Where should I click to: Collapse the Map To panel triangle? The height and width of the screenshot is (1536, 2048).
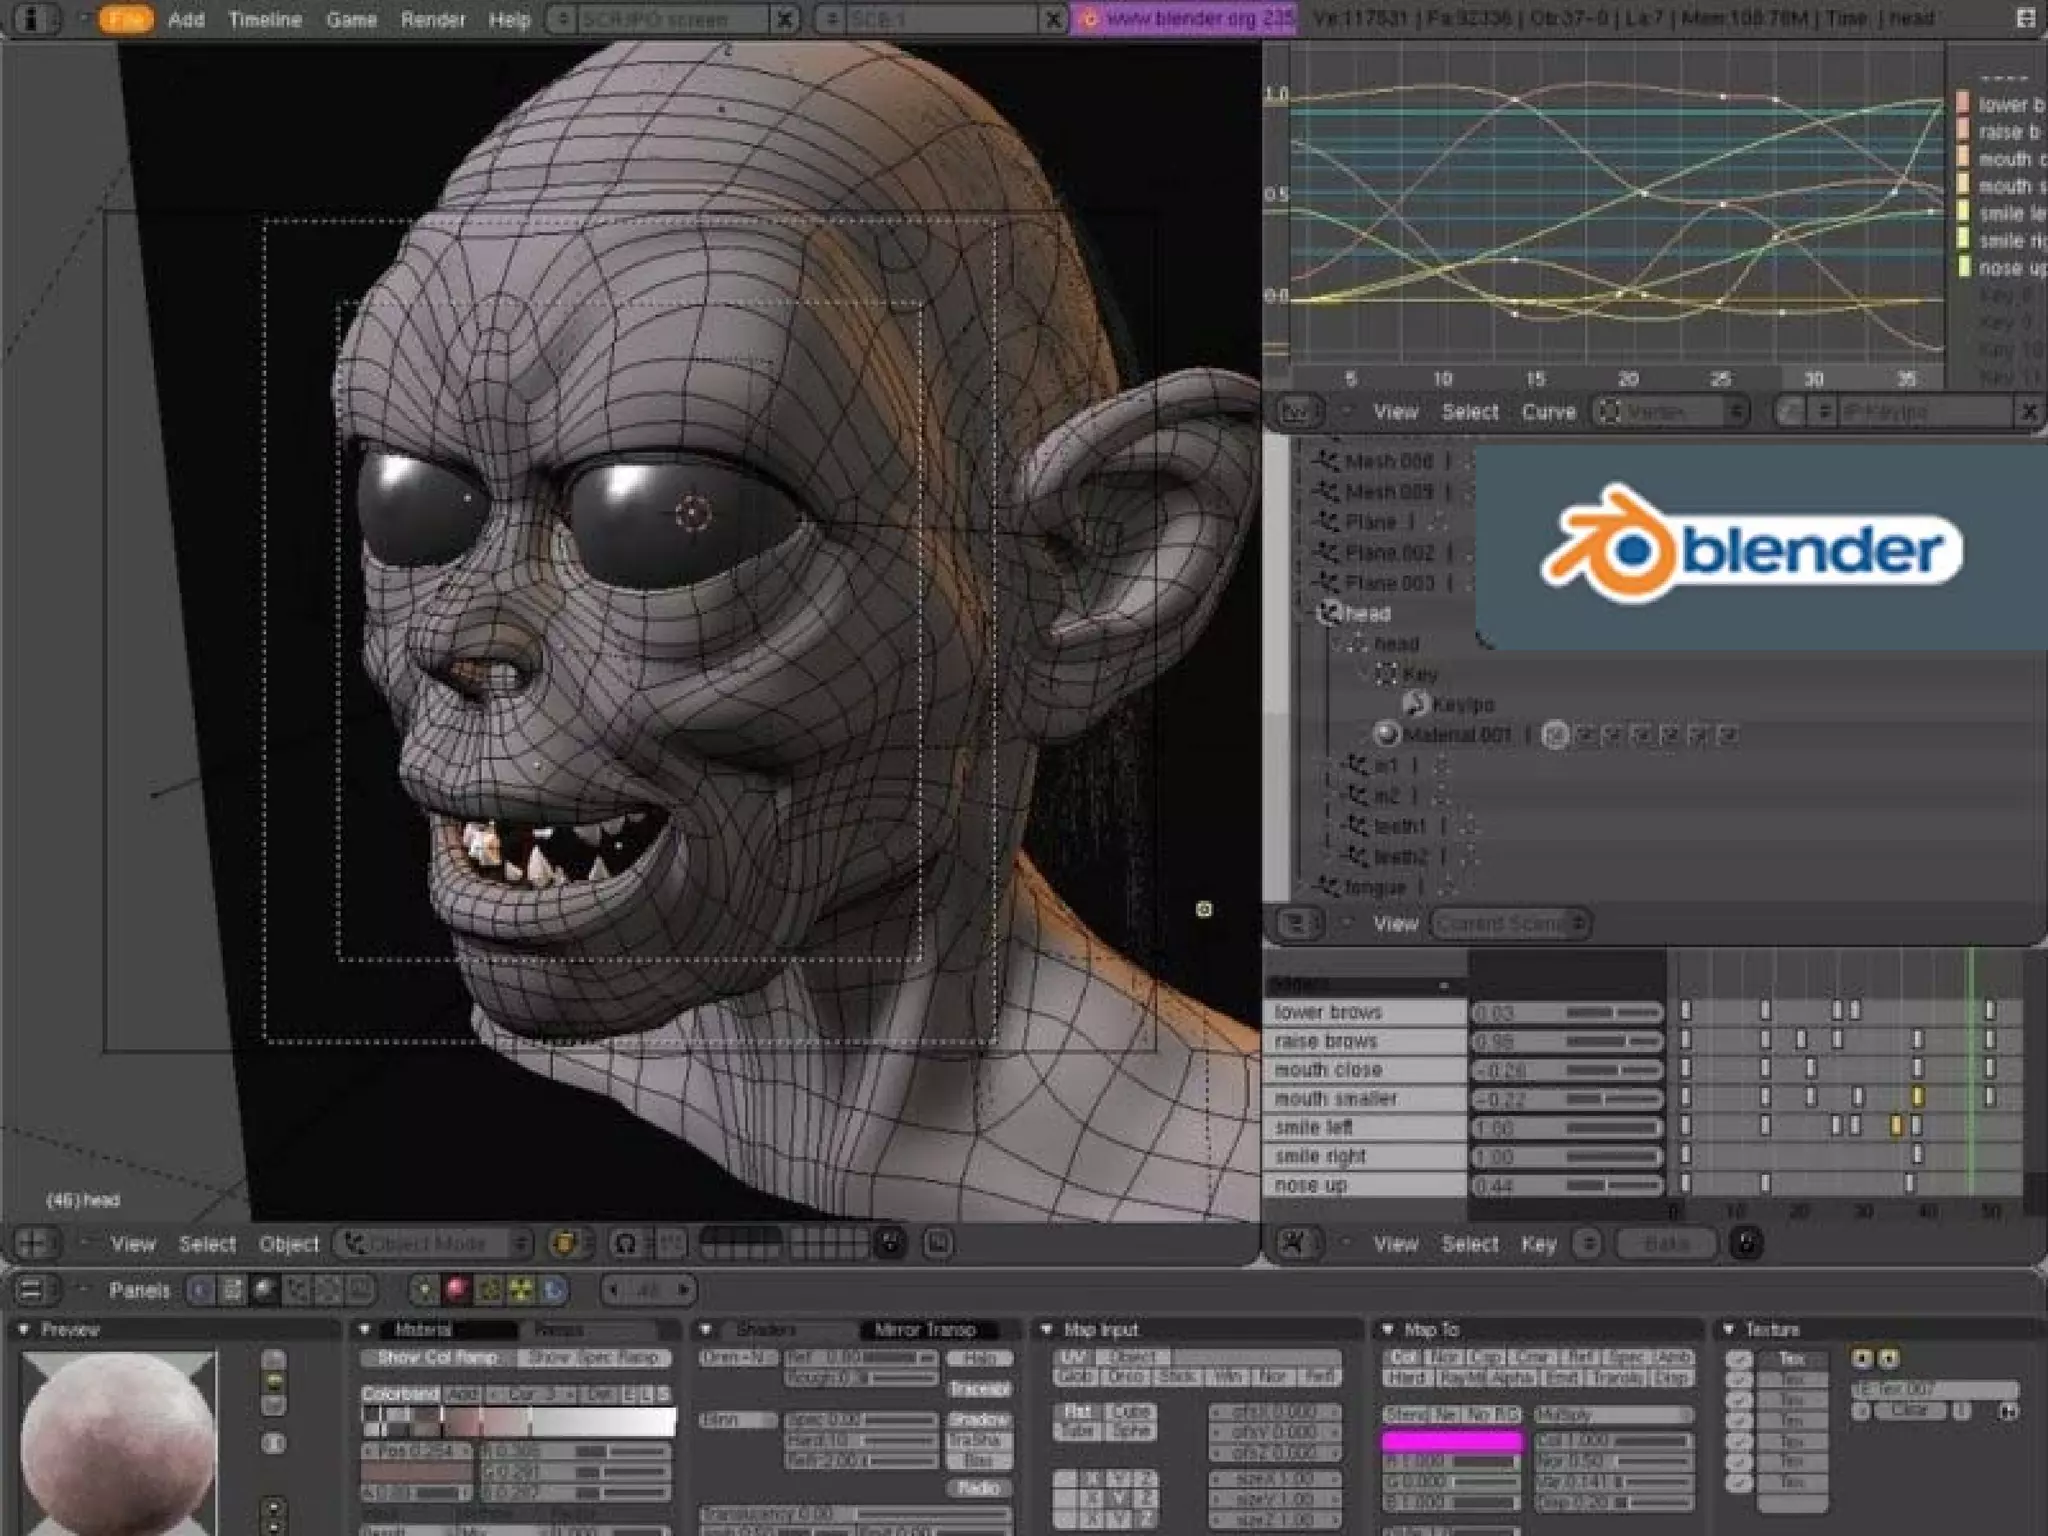click(1388, 1329)
